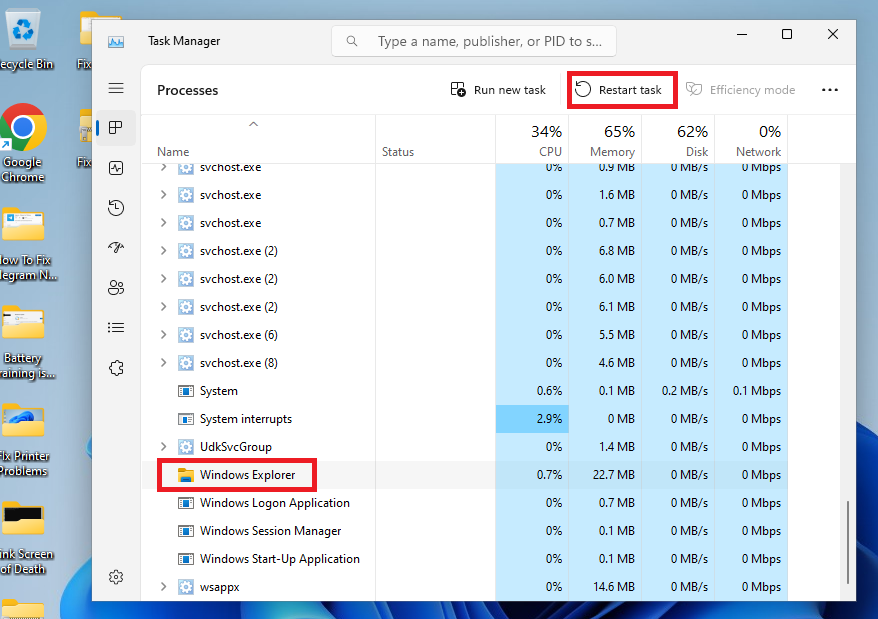
Task: Expand the 6.1 MB svchost.exe (2) row
Action: click(x=164, y=306)
